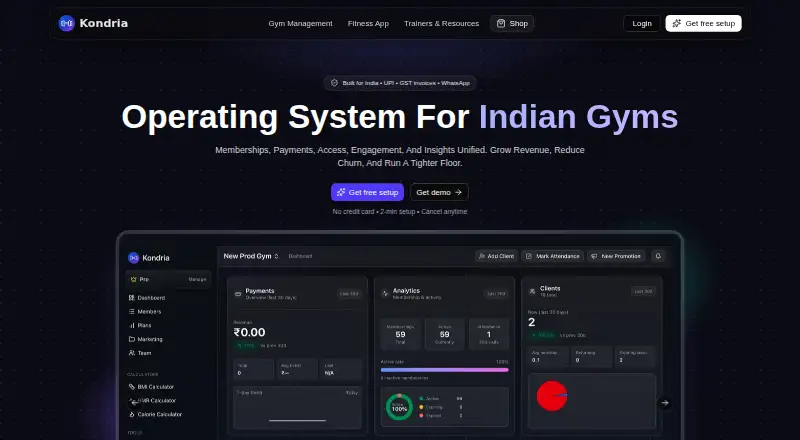Click the Dashboard grid icon in sidebar
The image size is (800, 440).
click(x=132, y=298)
